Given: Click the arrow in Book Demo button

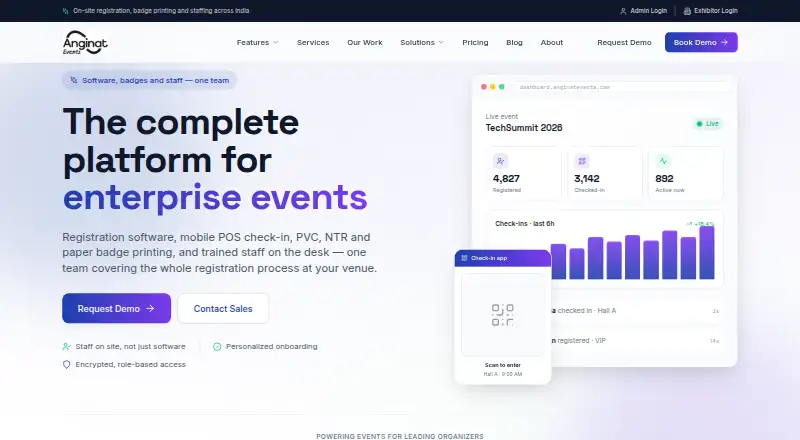Looking at the screenshot, I should [x=724, y=42].
